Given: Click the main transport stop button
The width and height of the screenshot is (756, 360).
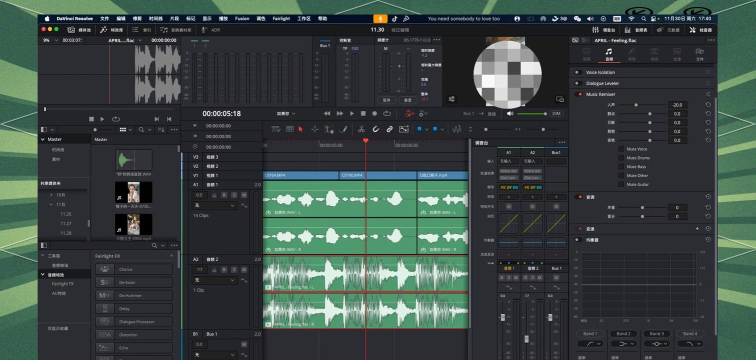Looking at the screenshot, I should pos(363,114).
